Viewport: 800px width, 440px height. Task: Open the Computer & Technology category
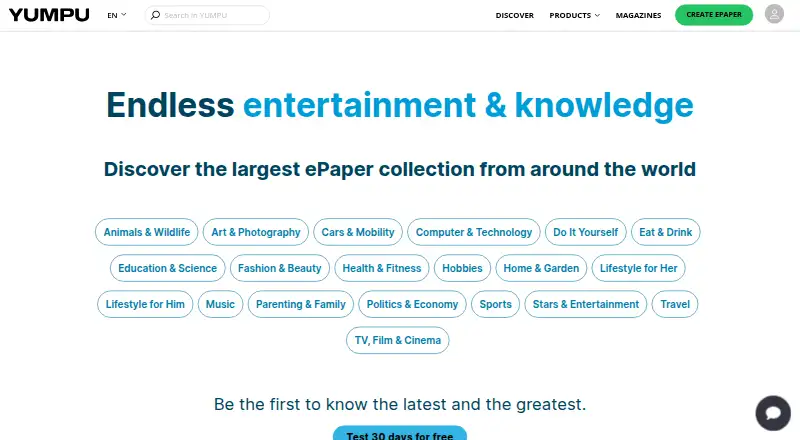473,232
